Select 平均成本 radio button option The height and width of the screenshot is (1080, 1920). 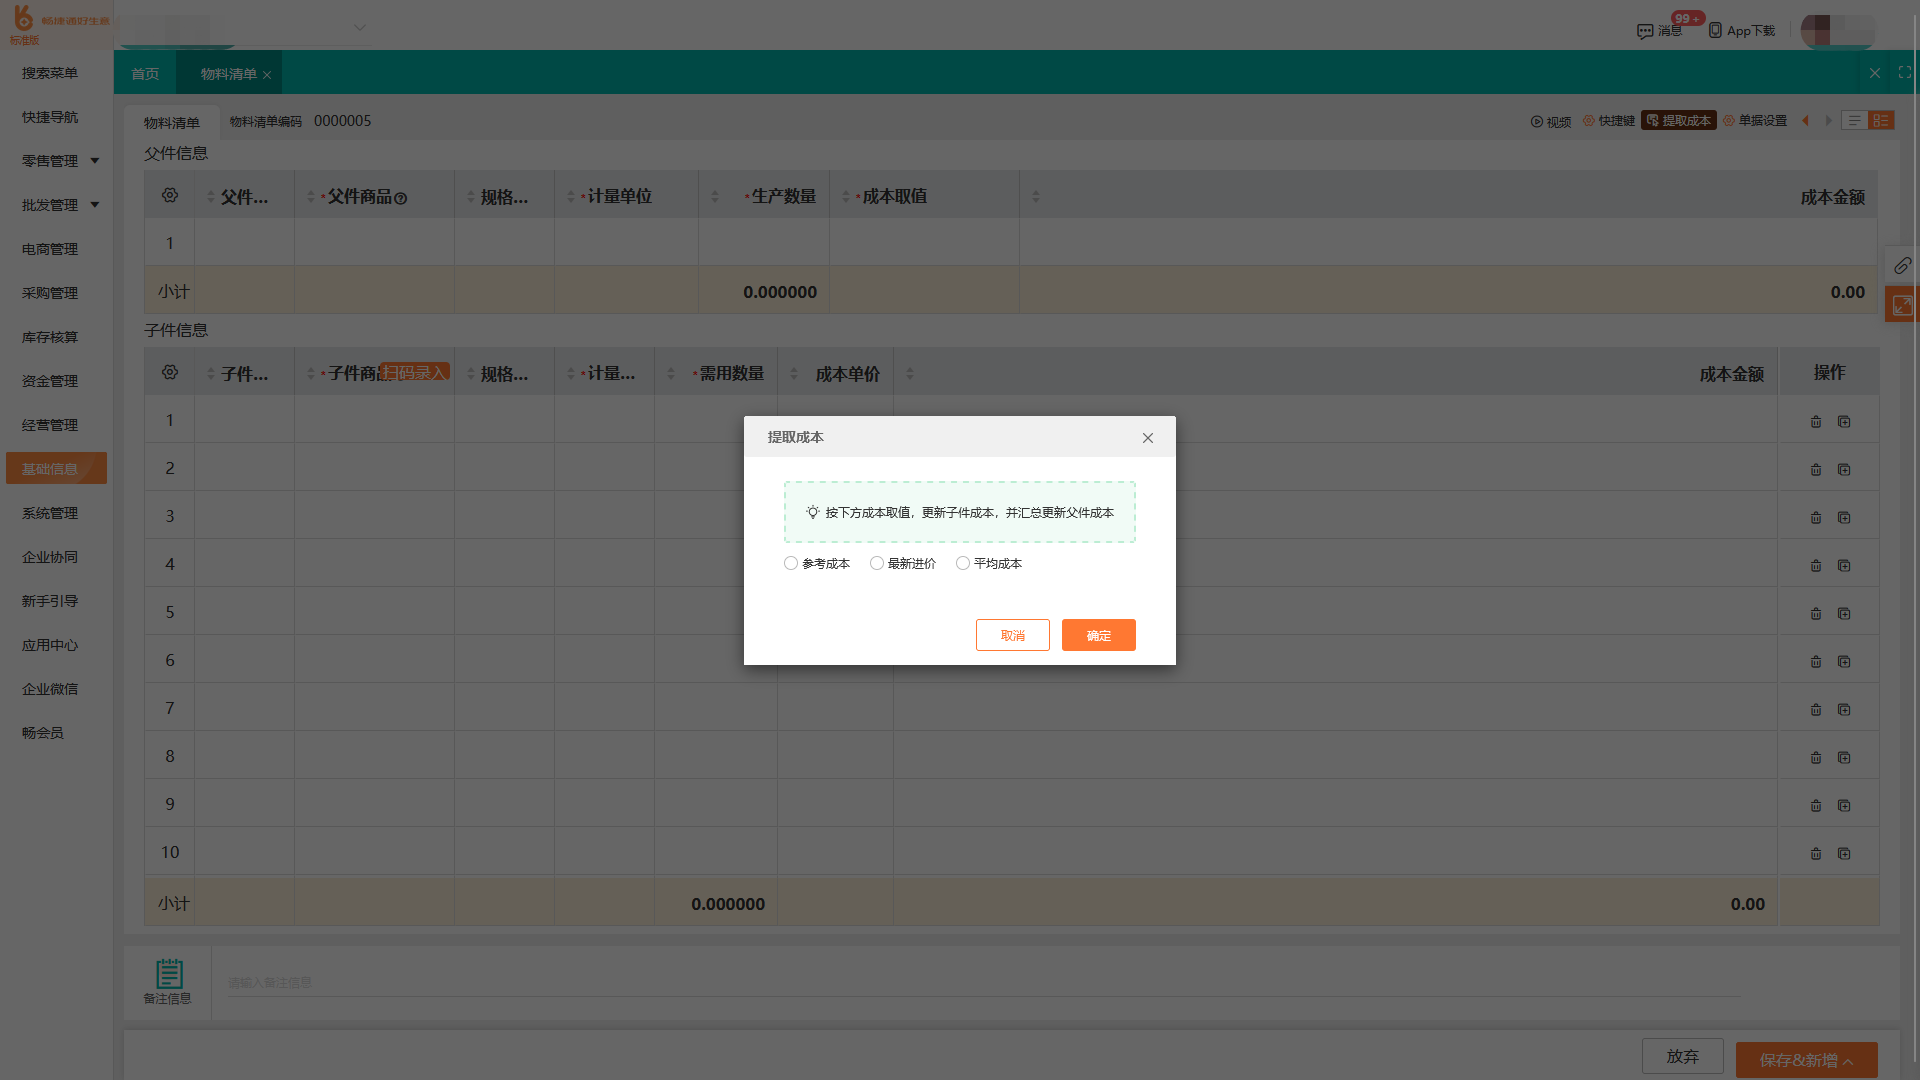coord(964,563)
